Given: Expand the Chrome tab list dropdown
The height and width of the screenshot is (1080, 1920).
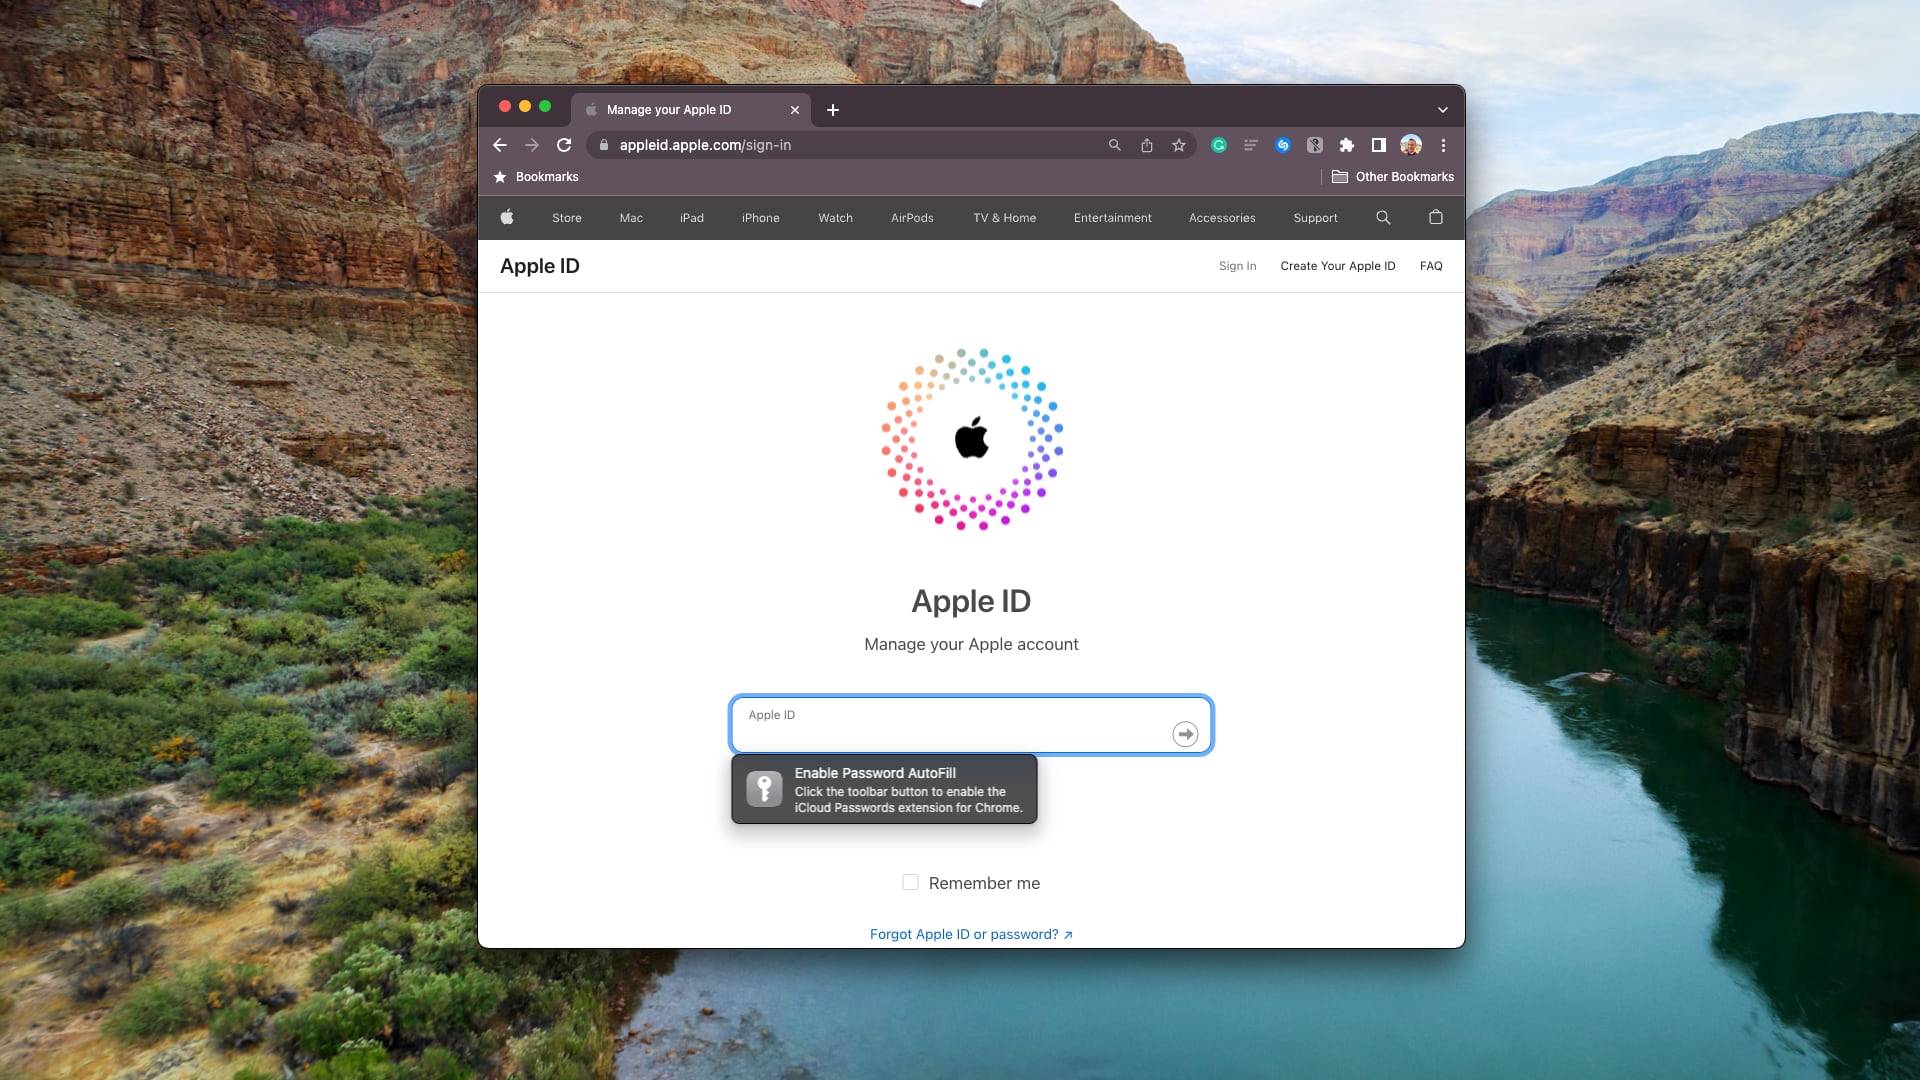Looking at the screenshot, I should 1441,109.
